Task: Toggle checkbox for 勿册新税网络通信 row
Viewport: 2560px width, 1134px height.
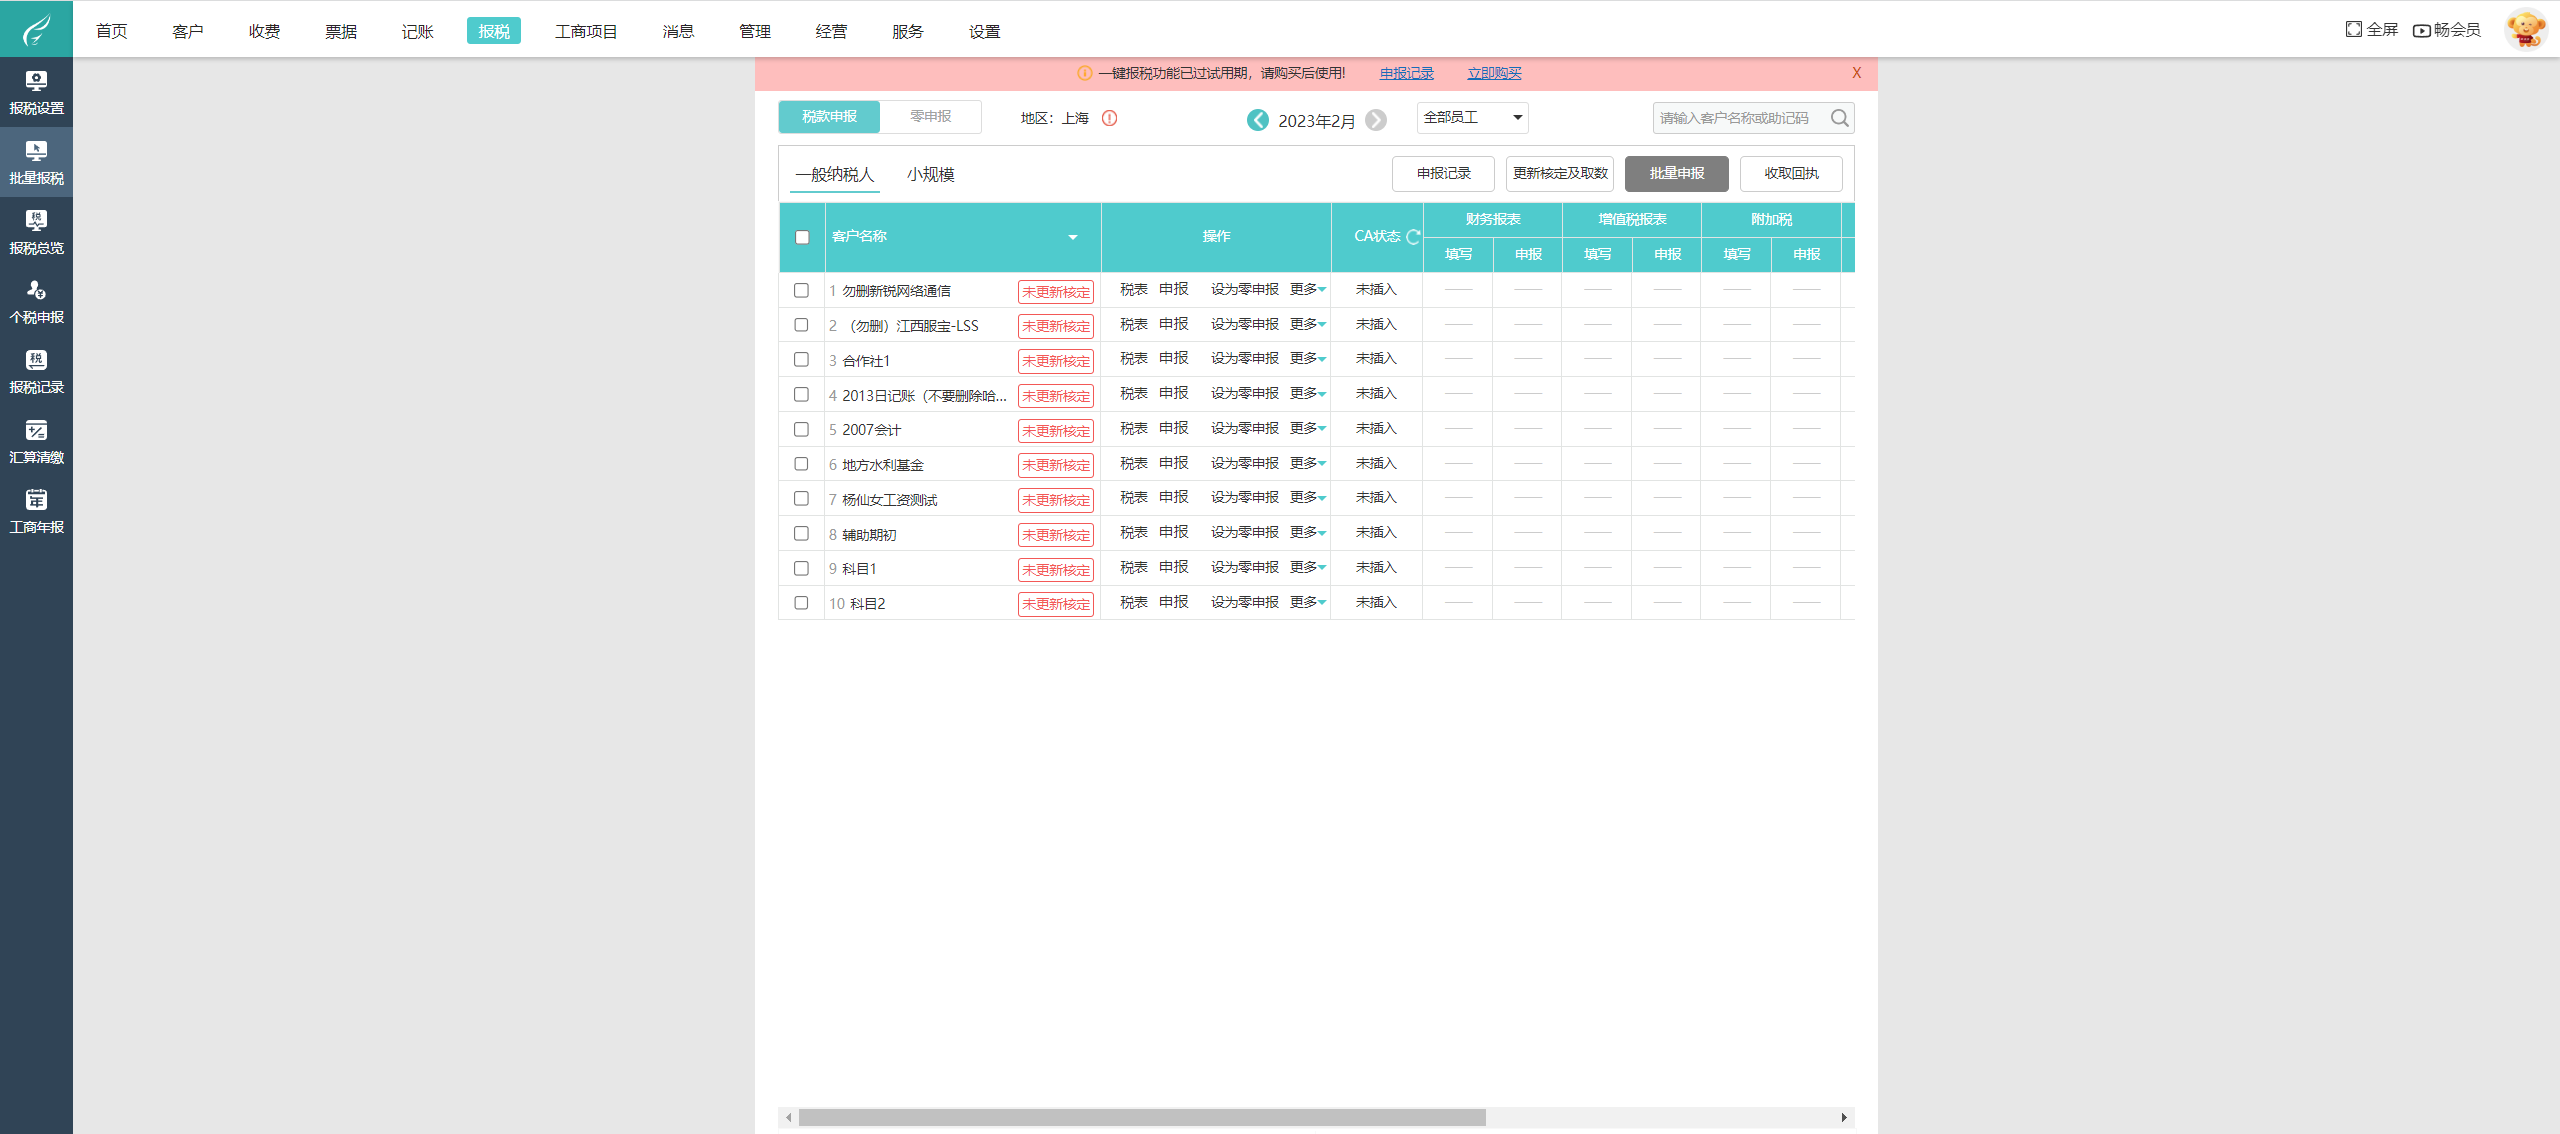Action: (800, 290)
